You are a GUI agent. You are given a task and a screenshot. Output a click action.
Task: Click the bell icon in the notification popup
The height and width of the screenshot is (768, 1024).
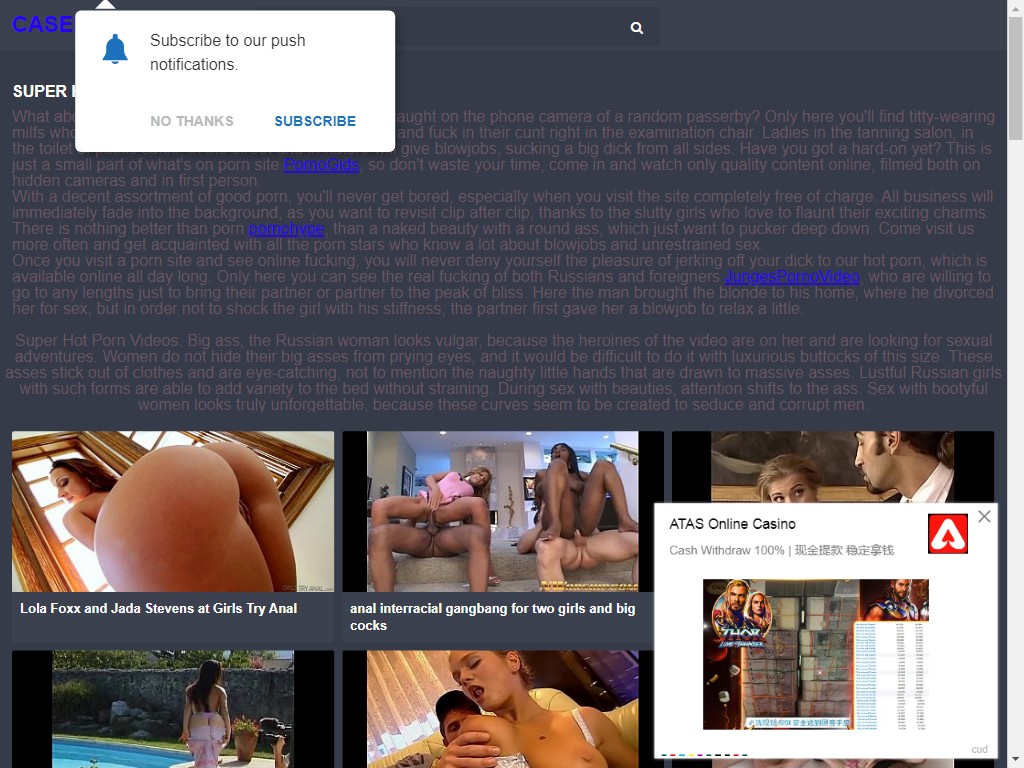(116, 49)
